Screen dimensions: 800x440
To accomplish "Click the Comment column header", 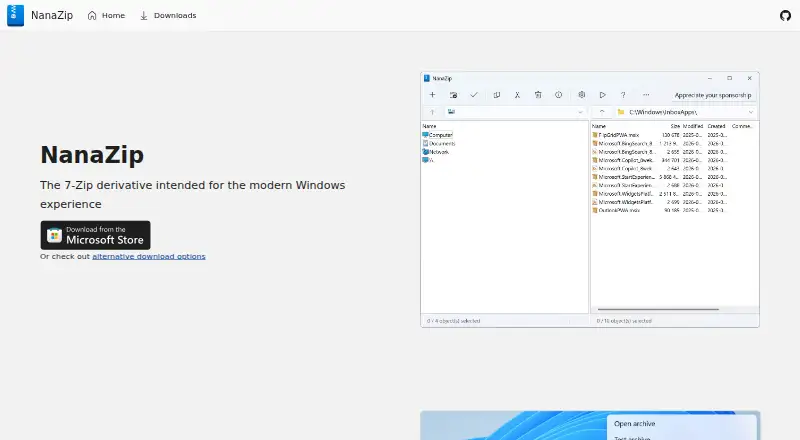I will [x=742, y=126].
